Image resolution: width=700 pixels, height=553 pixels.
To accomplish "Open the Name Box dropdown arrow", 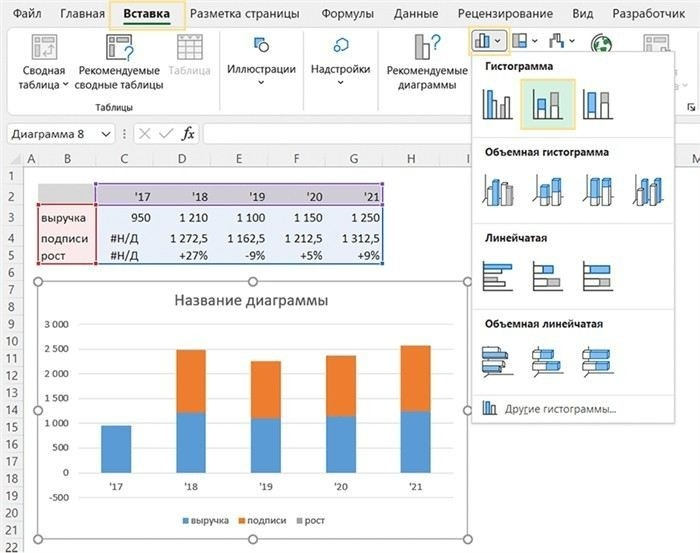I will coord(107,134).
